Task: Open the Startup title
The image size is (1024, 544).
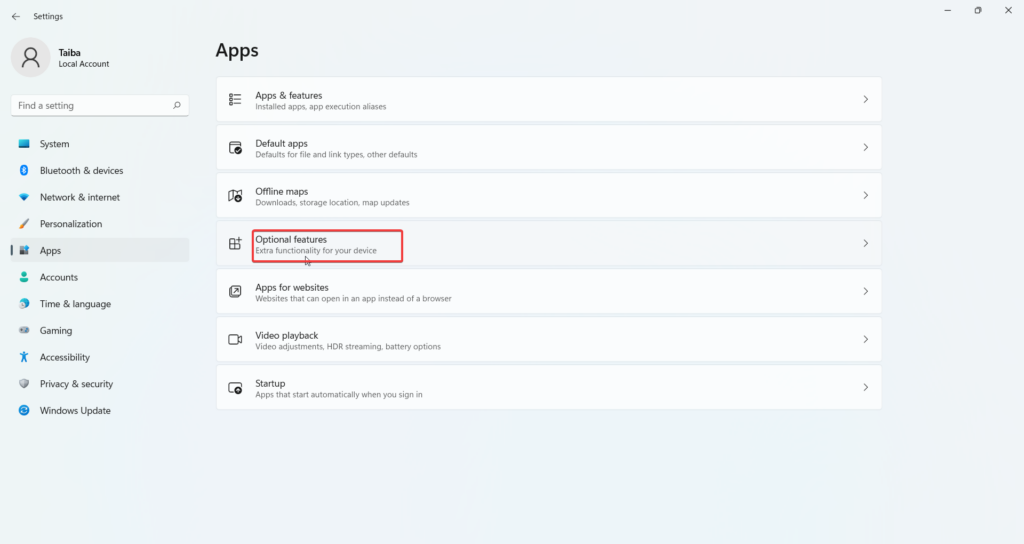Action: pyautogui.click(x=270, y=383)
